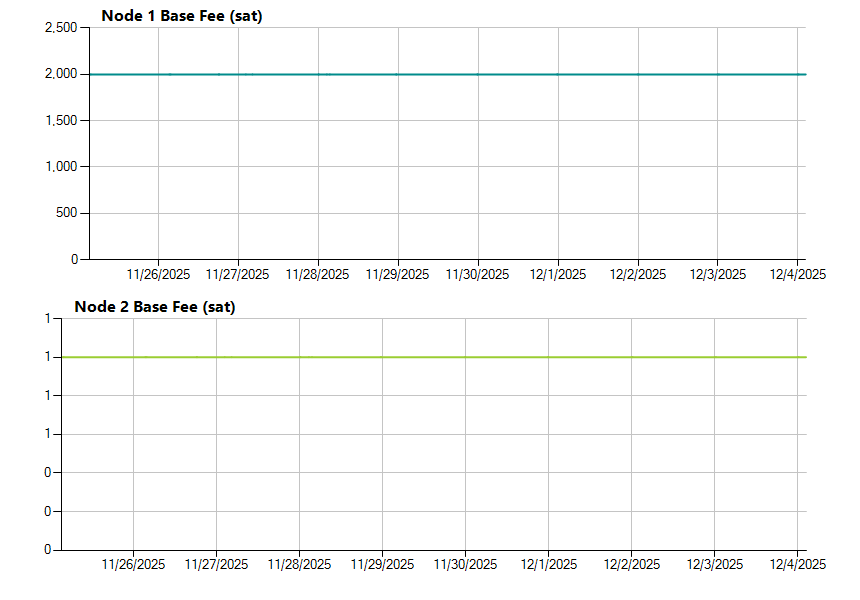Click the 1,500 y-axis label

click(61, 121)
